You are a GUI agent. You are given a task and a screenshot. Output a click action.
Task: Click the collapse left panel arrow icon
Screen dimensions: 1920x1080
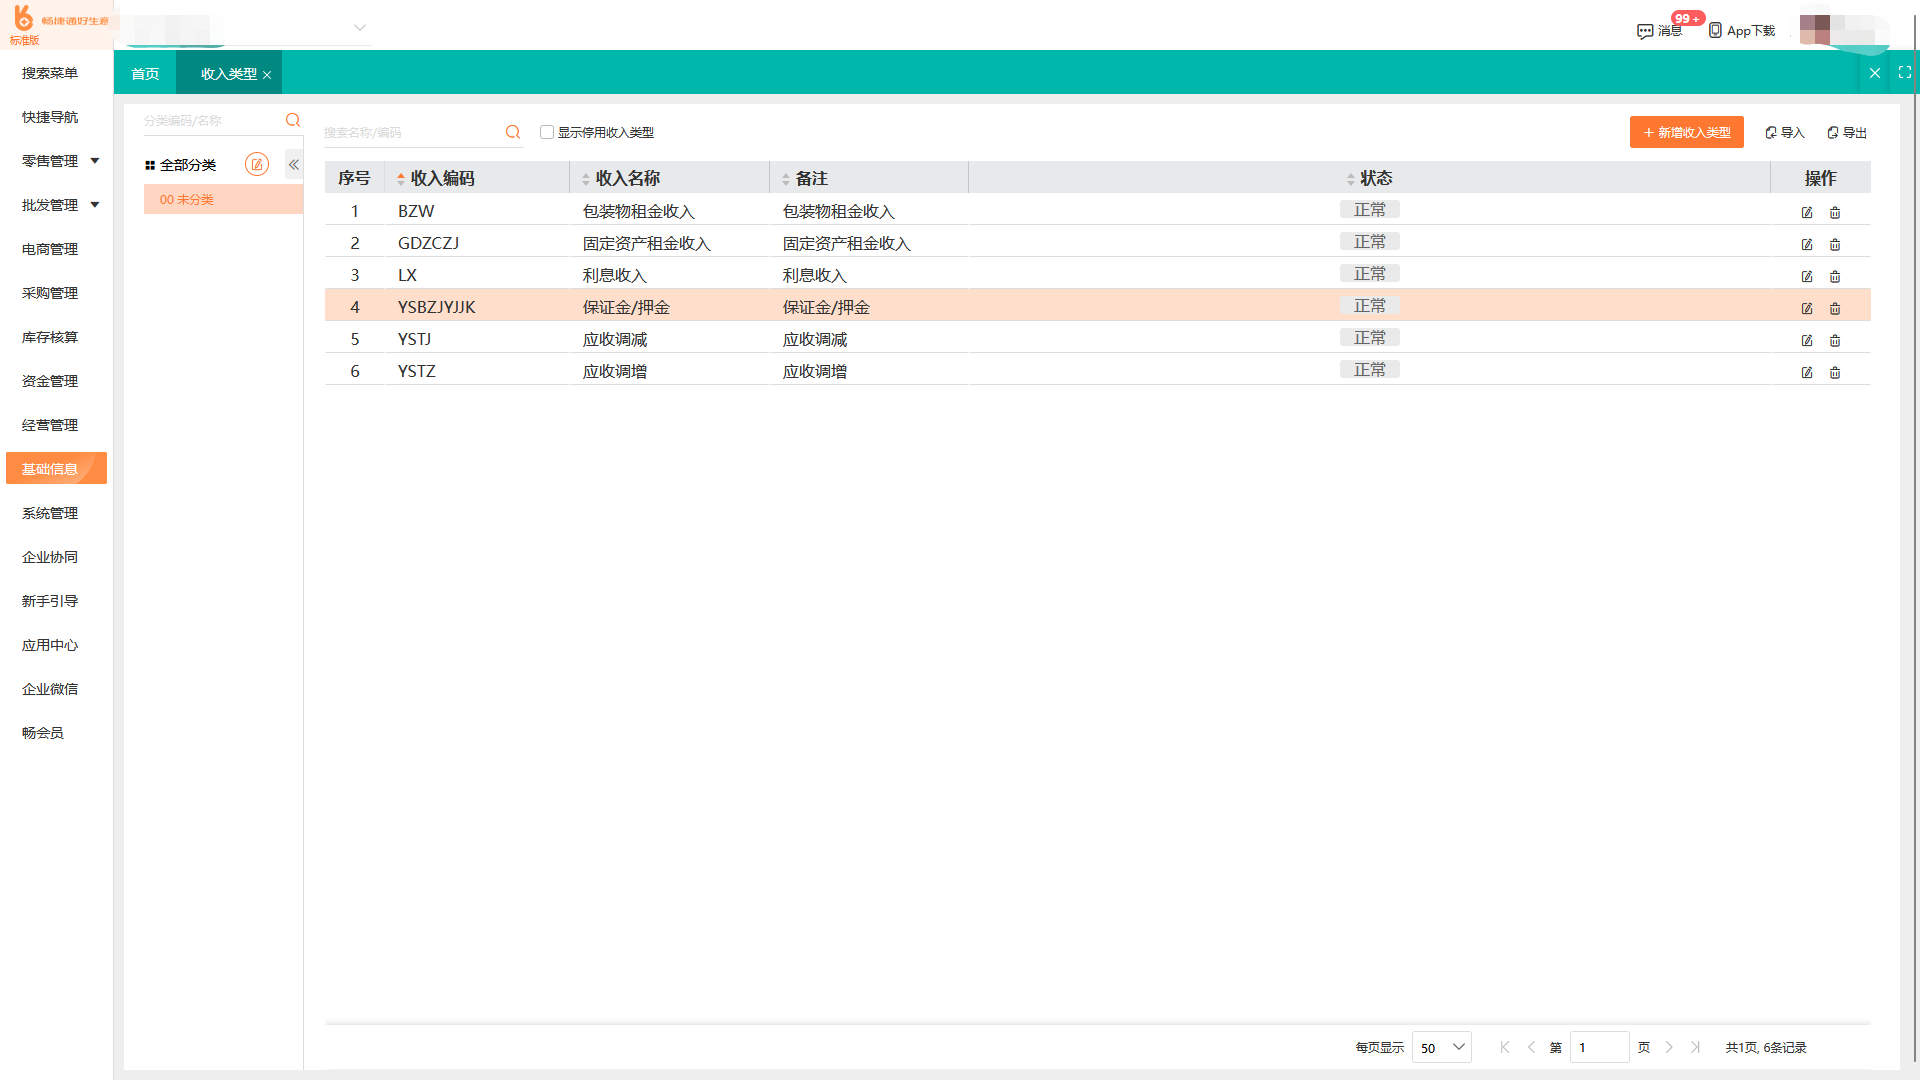(294, 164)
